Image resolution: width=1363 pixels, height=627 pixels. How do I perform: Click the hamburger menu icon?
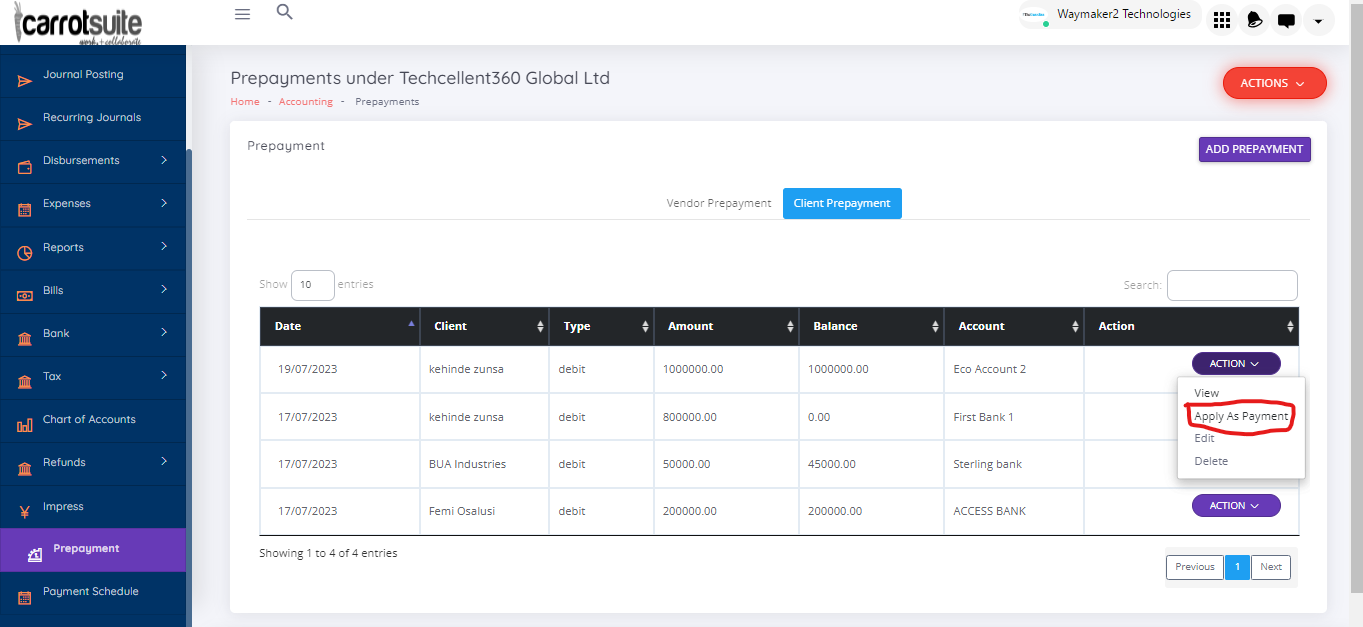pos(242,14)
